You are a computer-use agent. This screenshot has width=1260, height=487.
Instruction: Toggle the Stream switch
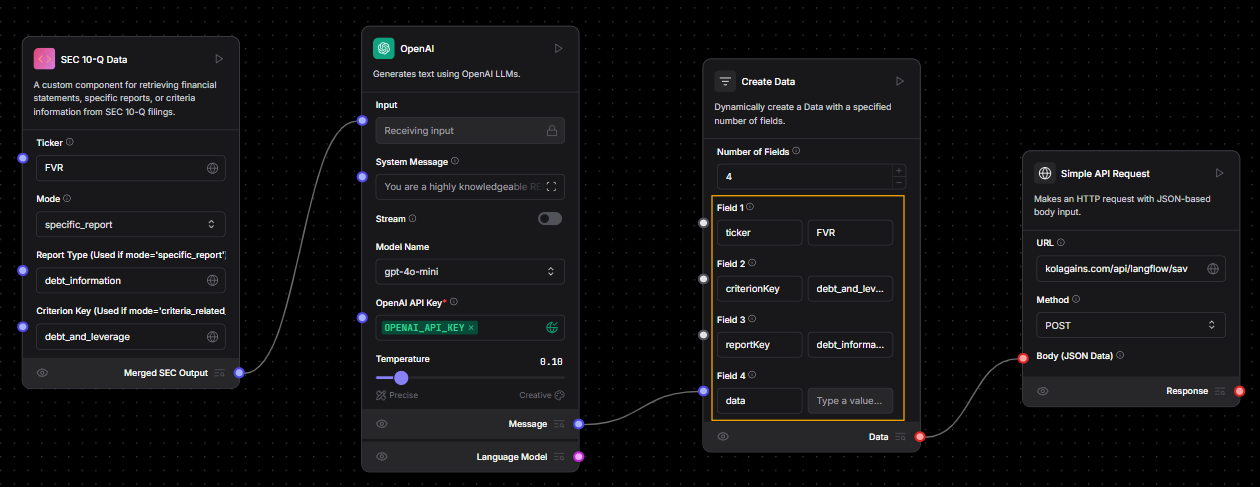pos(550,219)
